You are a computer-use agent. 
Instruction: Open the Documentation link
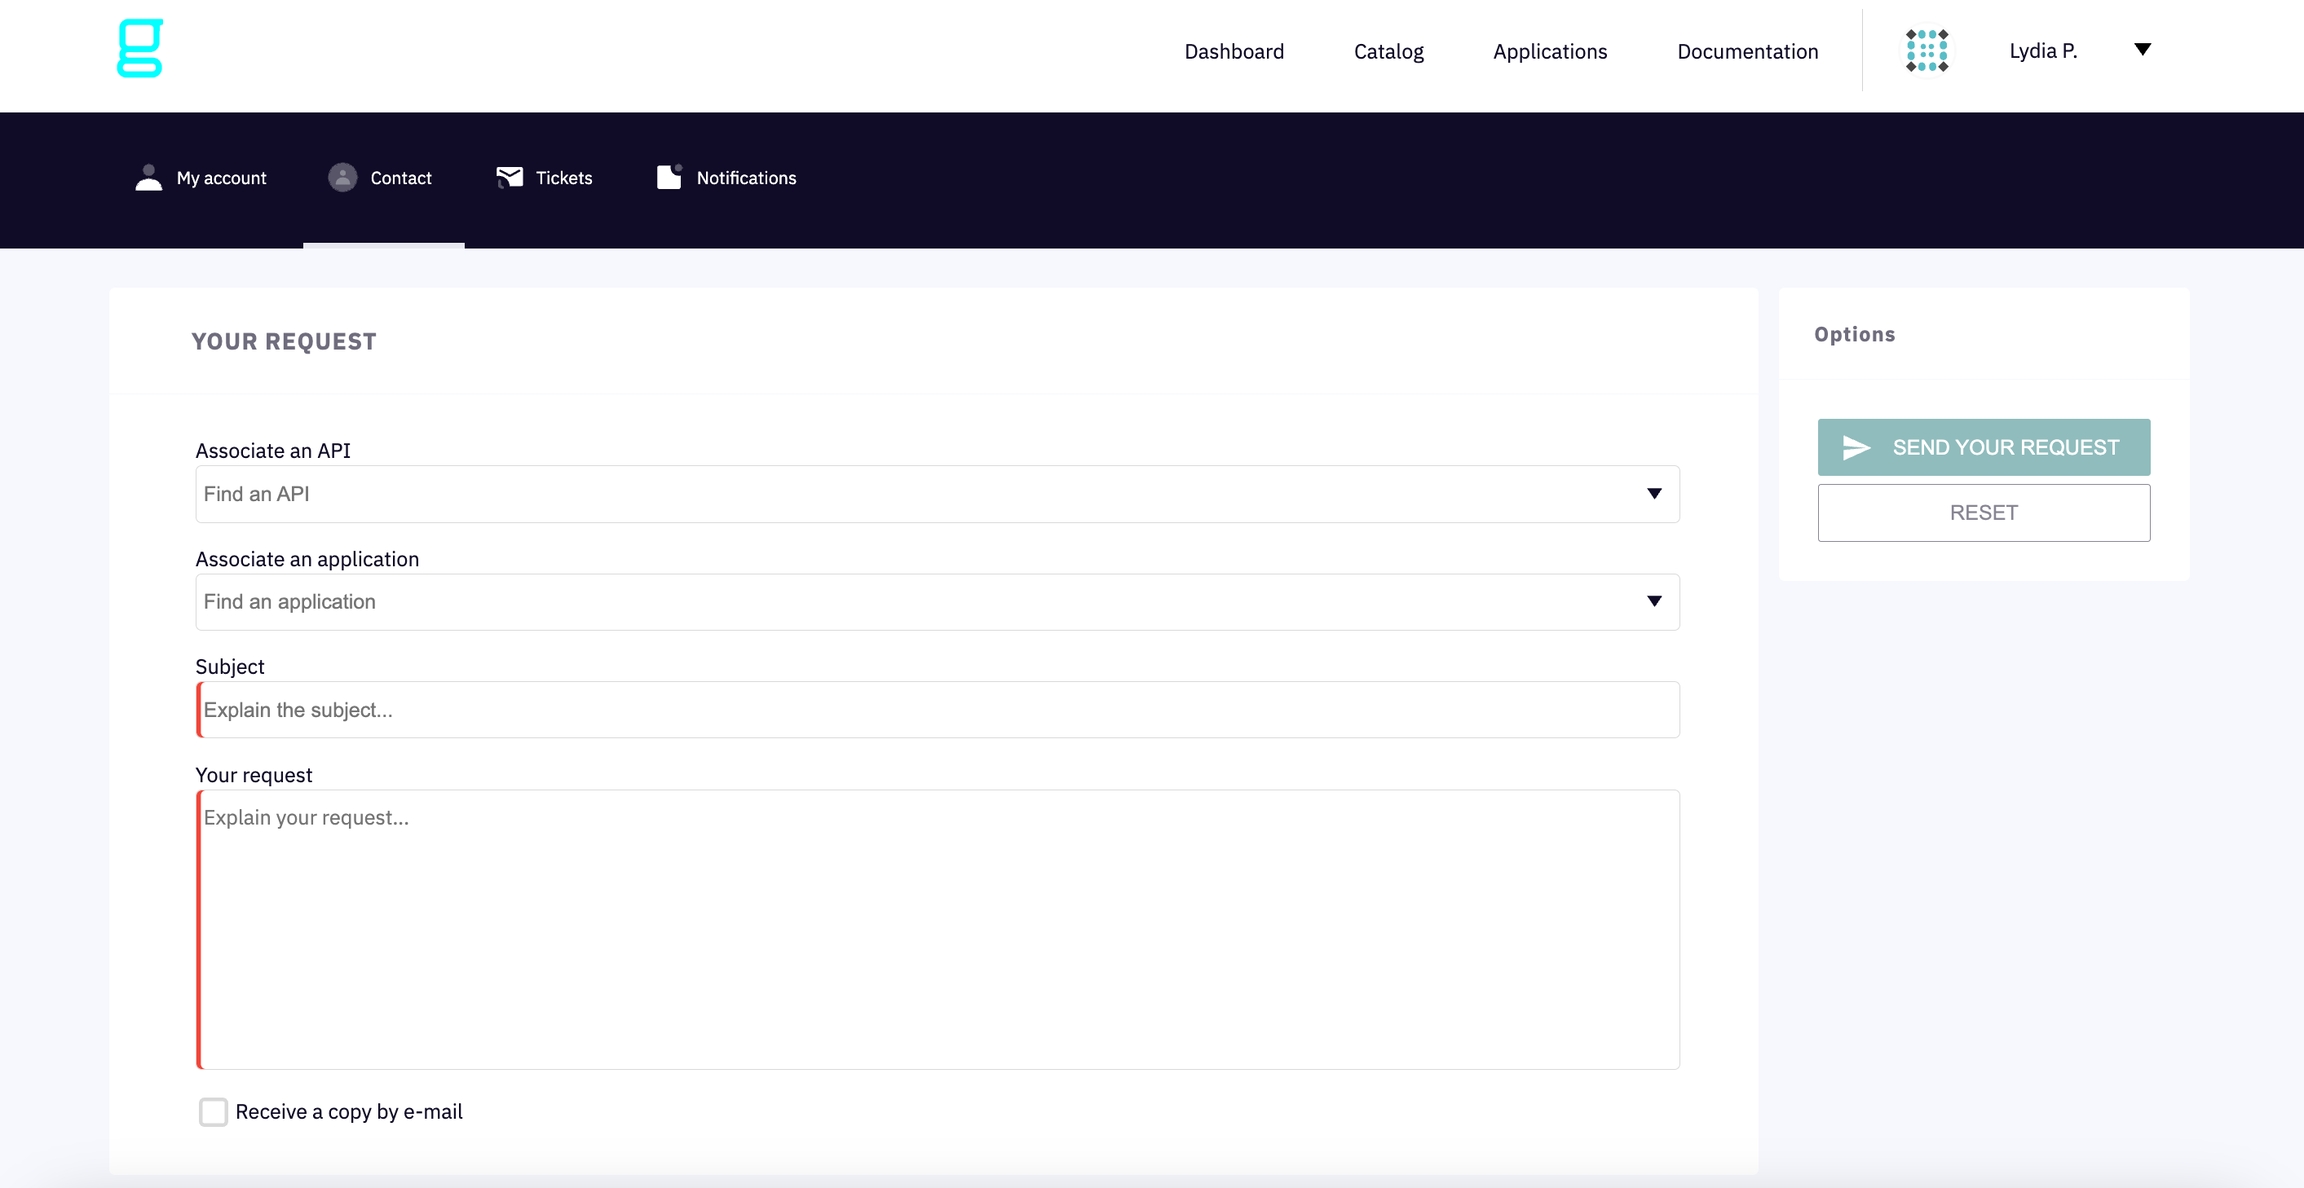point(1747,52)
